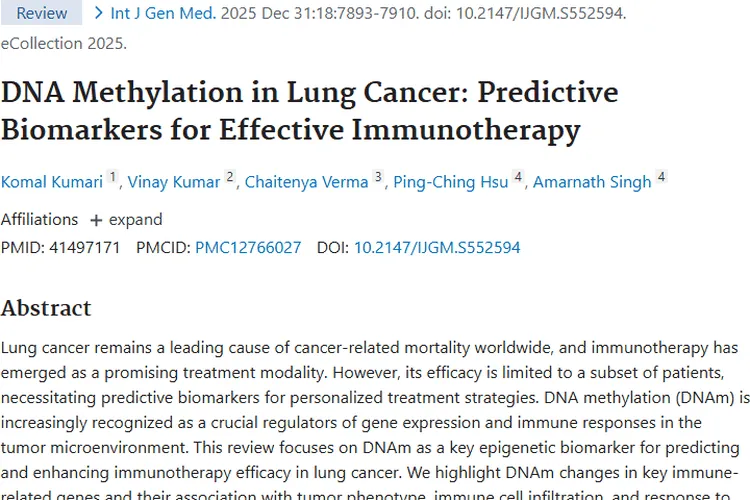
Task: Click affiliation superscript 1 after Komal Kumari
Action: click(112, 177)
